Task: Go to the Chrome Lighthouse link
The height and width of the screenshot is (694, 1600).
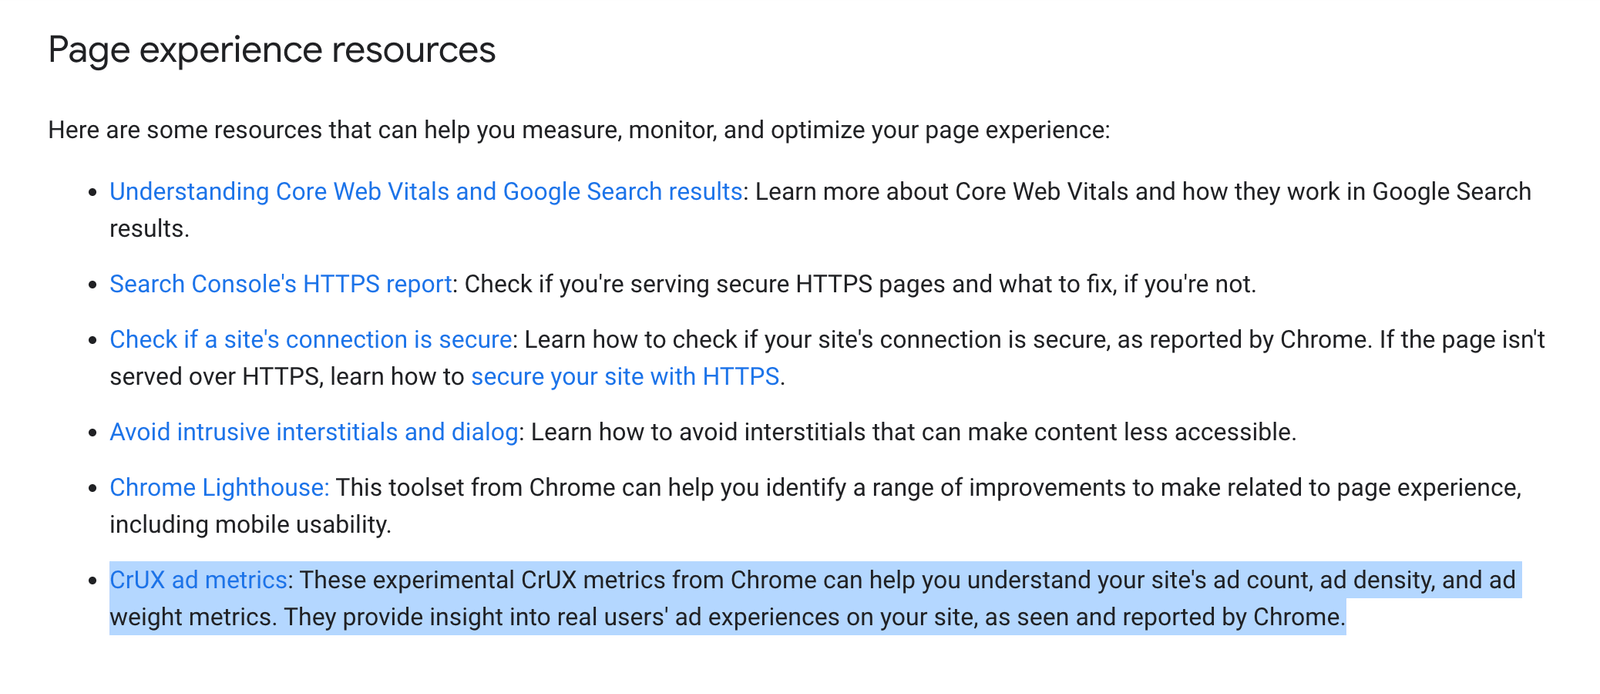Action: (219, 488)
